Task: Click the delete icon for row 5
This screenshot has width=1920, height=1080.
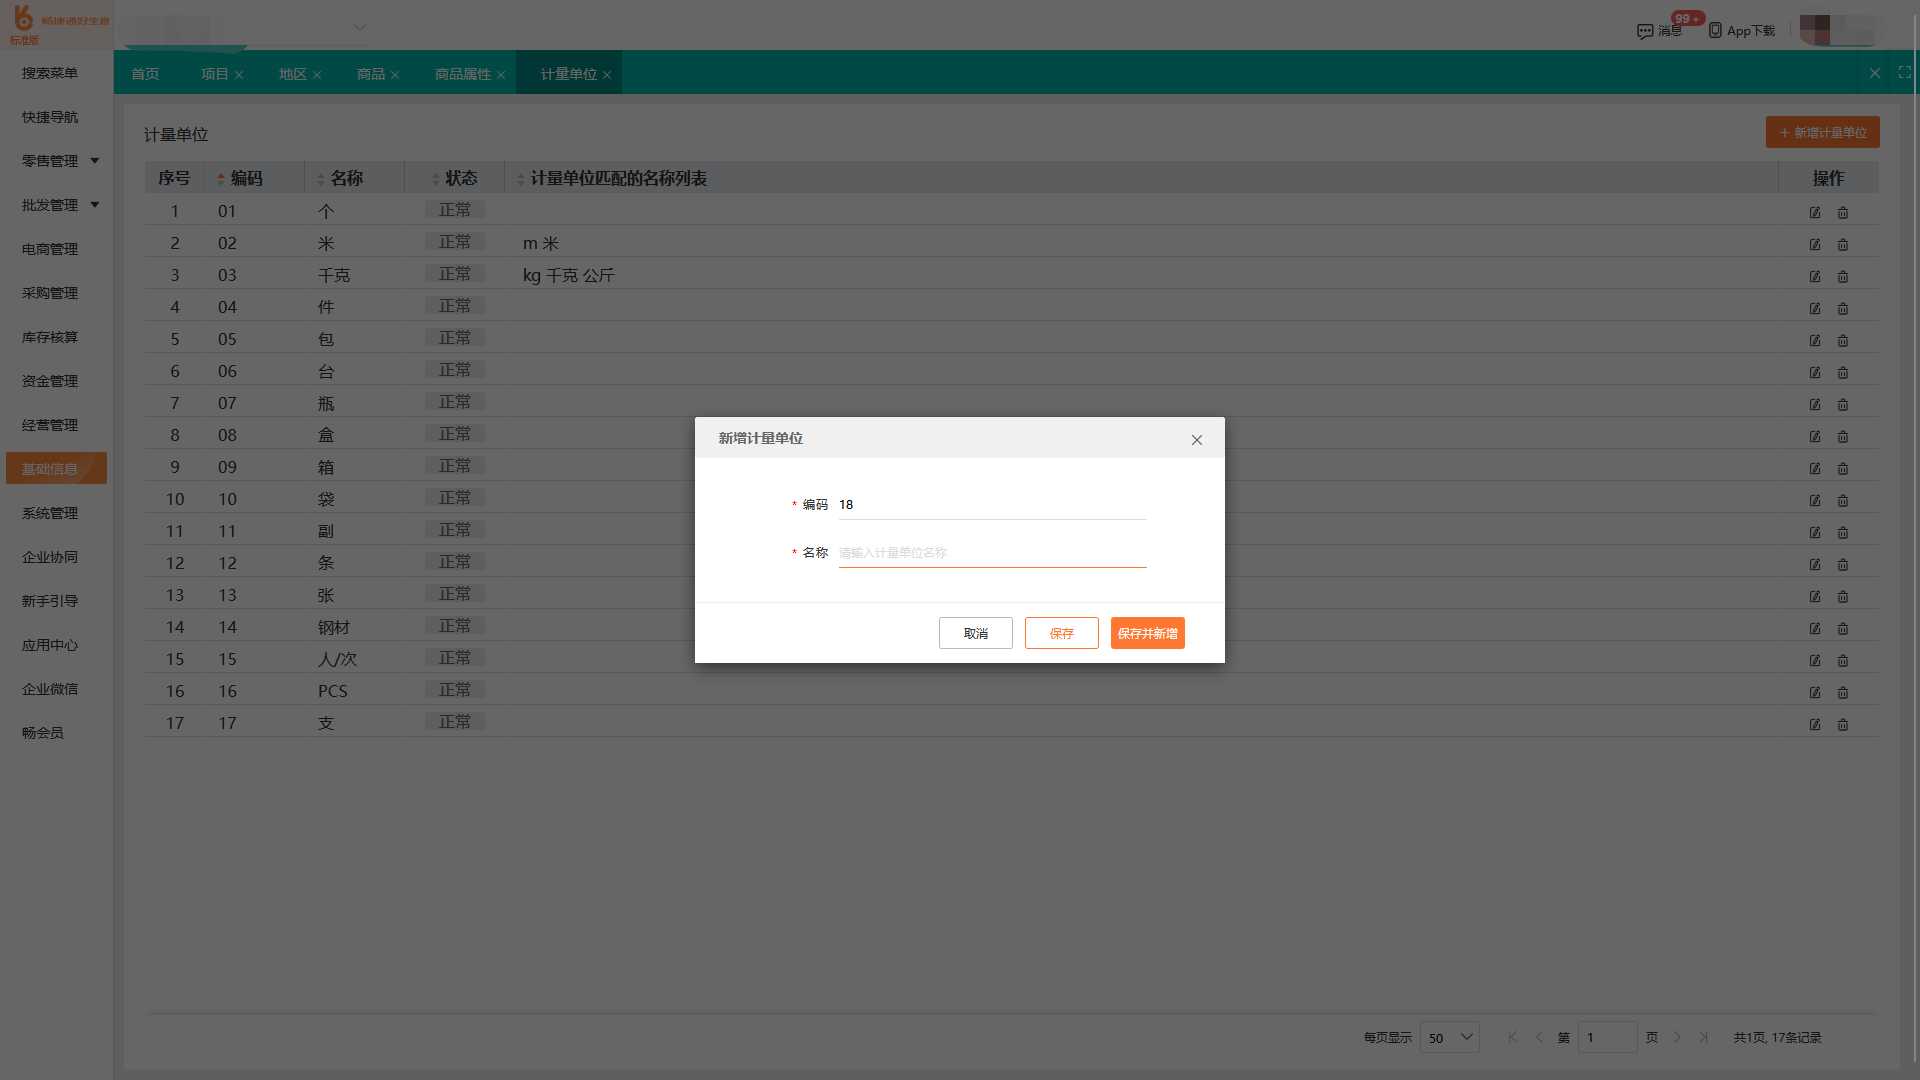Action: (x=1844, y=340)
